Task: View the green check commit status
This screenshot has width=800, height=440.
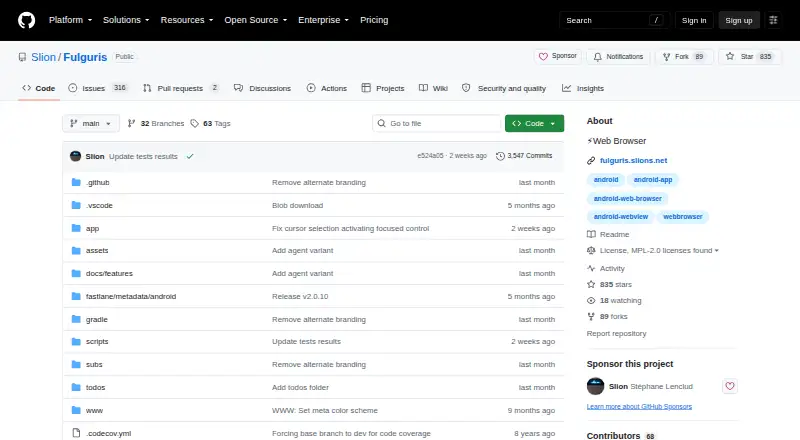Action: tap(190, 156)
